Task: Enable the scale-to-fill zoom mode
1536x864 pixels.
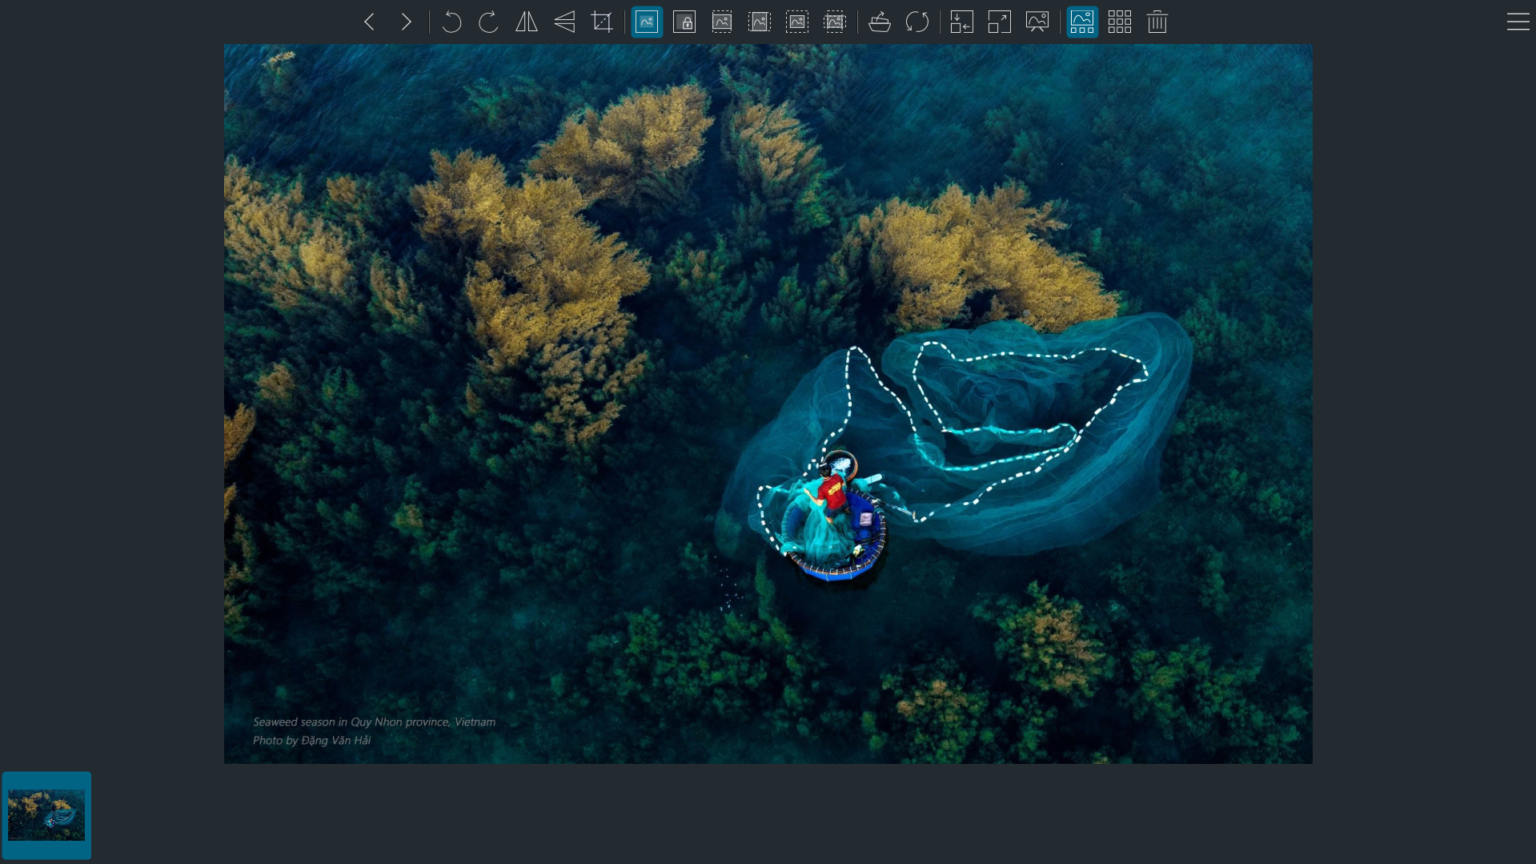Action: pyautogui.click(x=835, y=21)
